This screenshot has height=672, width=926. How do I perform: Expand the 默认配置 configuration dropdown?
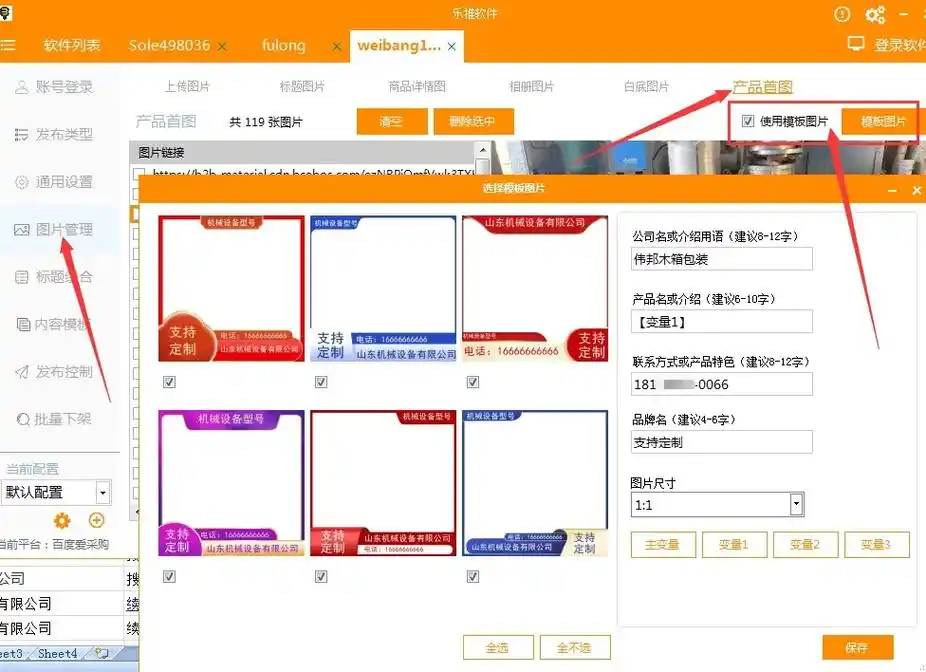pyautogui.click(x=103, y=492)
